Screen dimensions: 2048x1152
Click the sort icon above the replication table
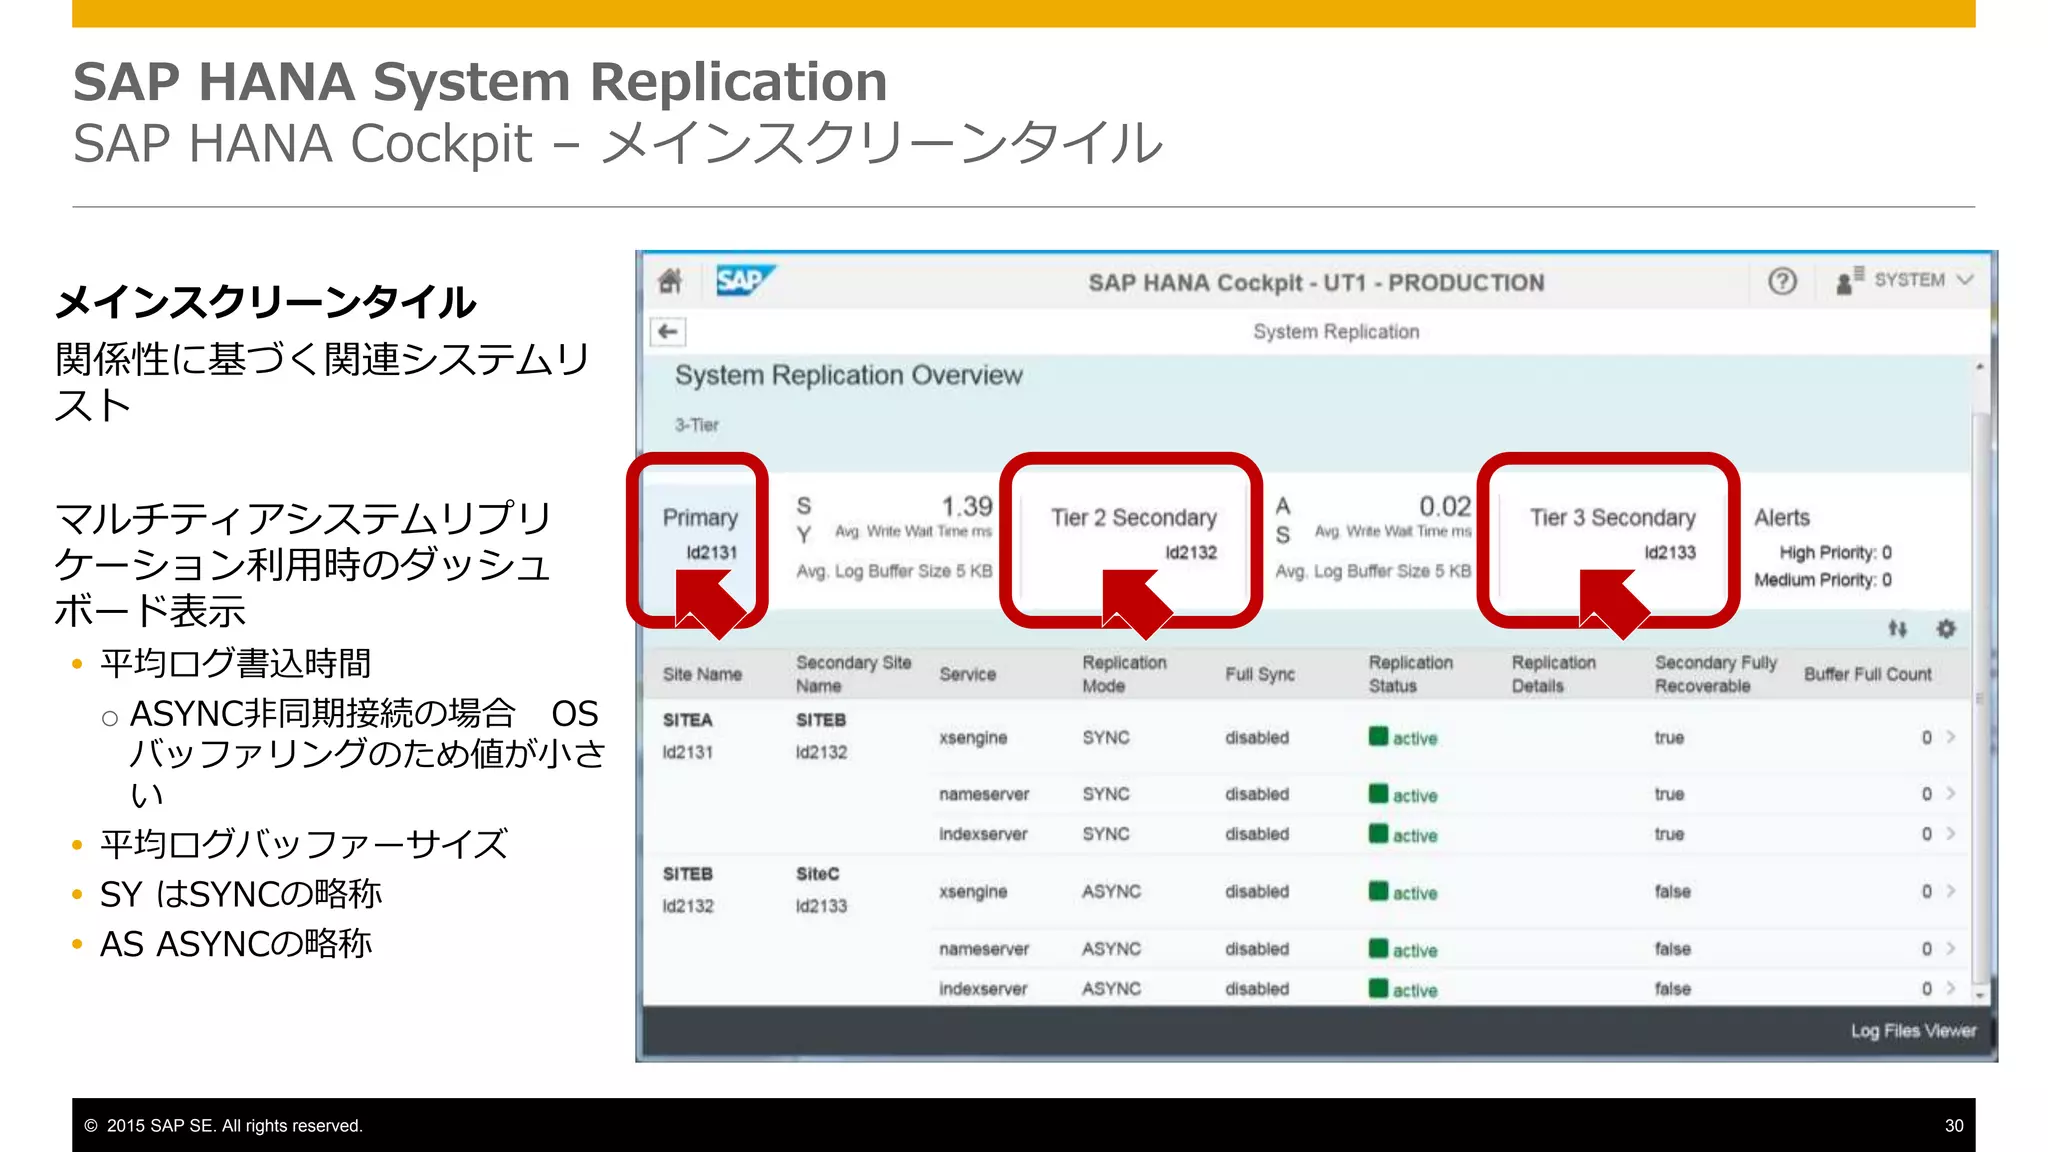point(1898,629)
